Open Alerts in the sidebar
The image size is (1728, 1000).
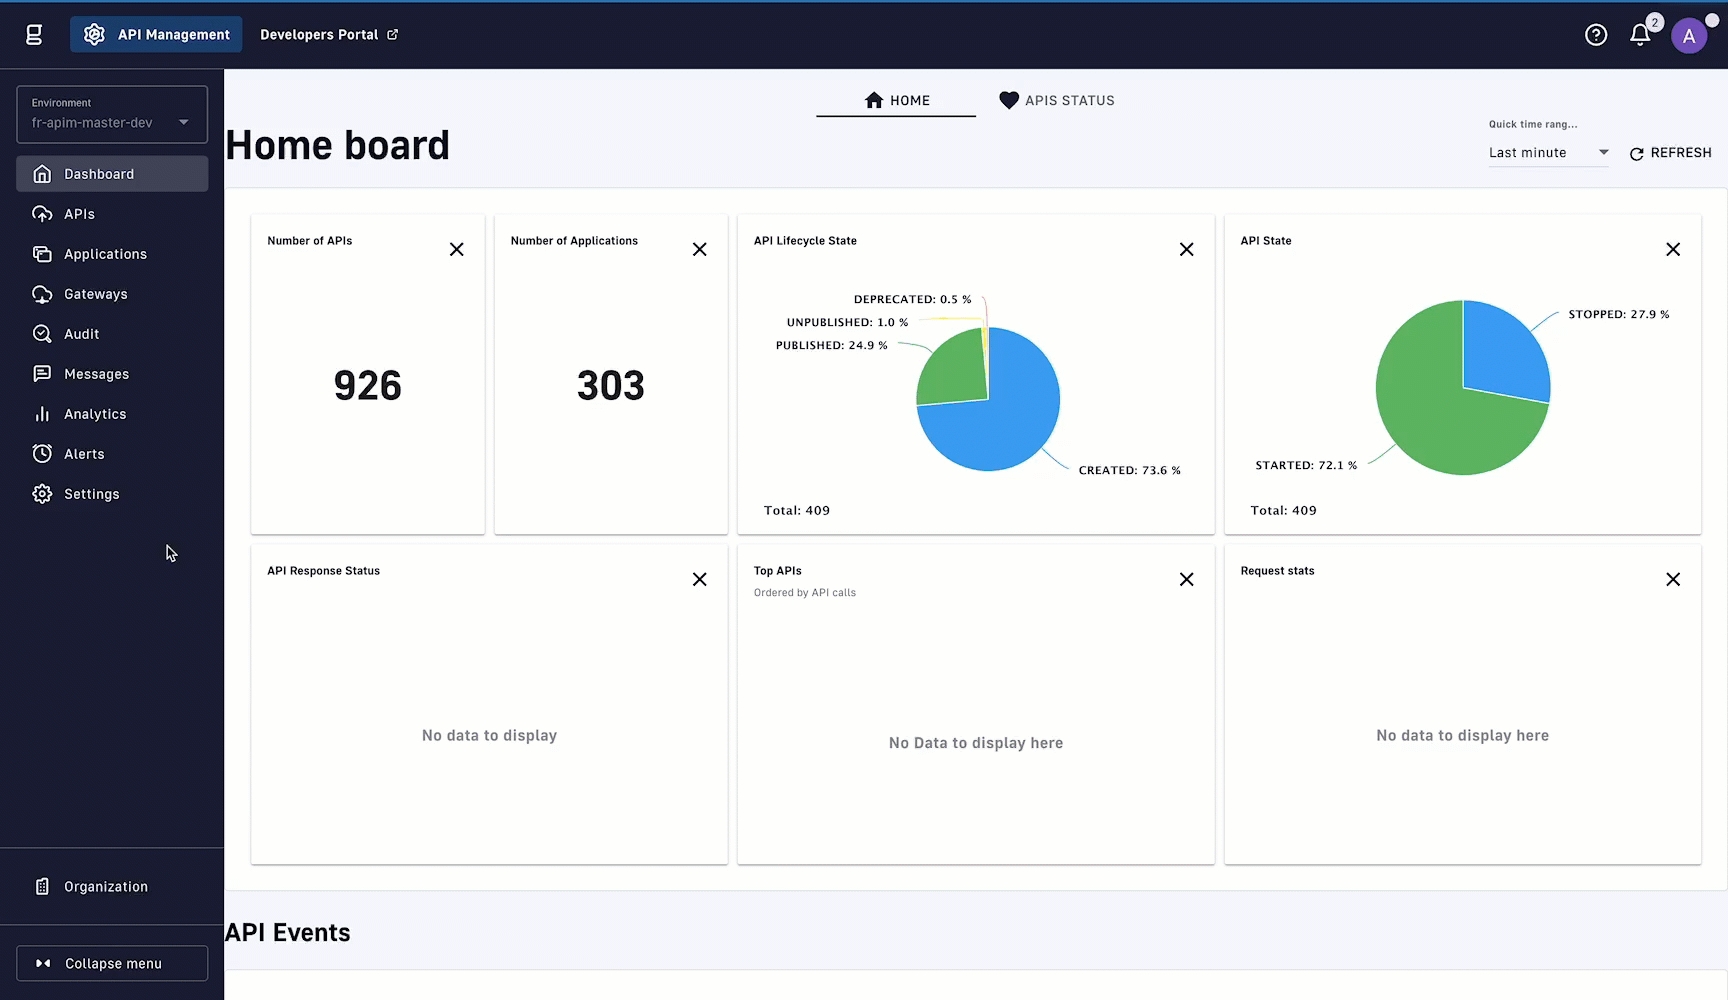[84, 454]
